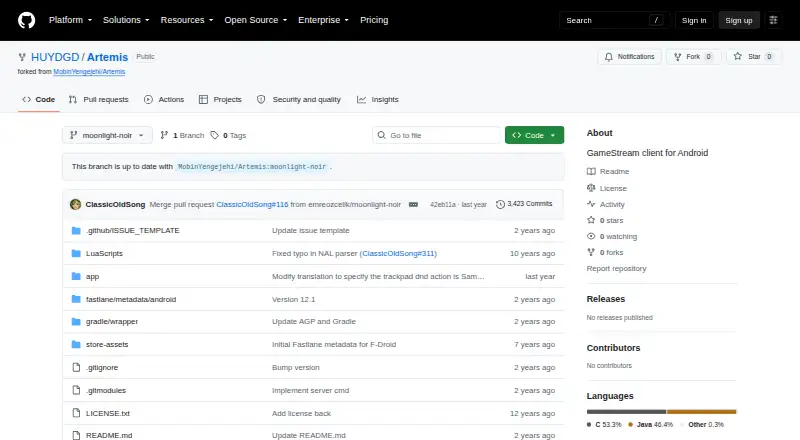This screenshot has width=800, height=440.
Task: Open the commit details ellipsis icon
Action: click(413, 204)
